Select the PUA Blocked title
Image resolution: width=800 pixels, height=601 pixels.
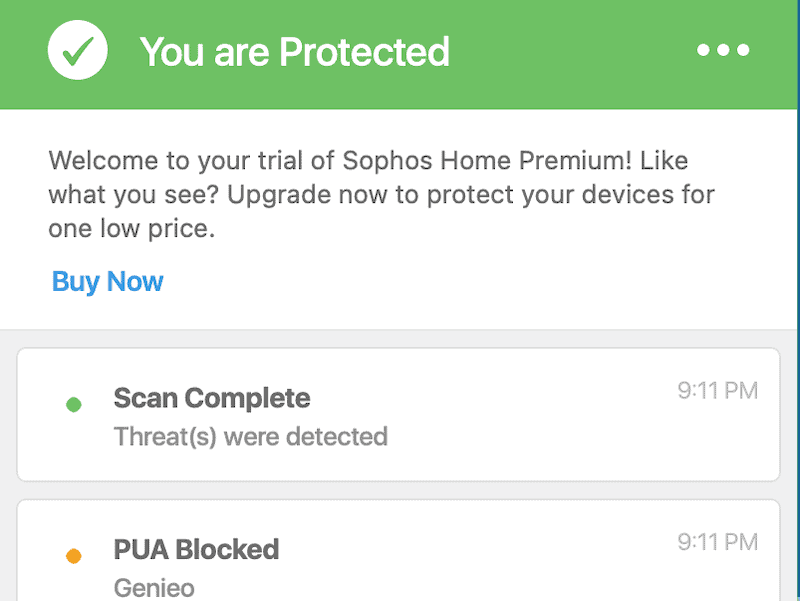(x=196, y=549)
